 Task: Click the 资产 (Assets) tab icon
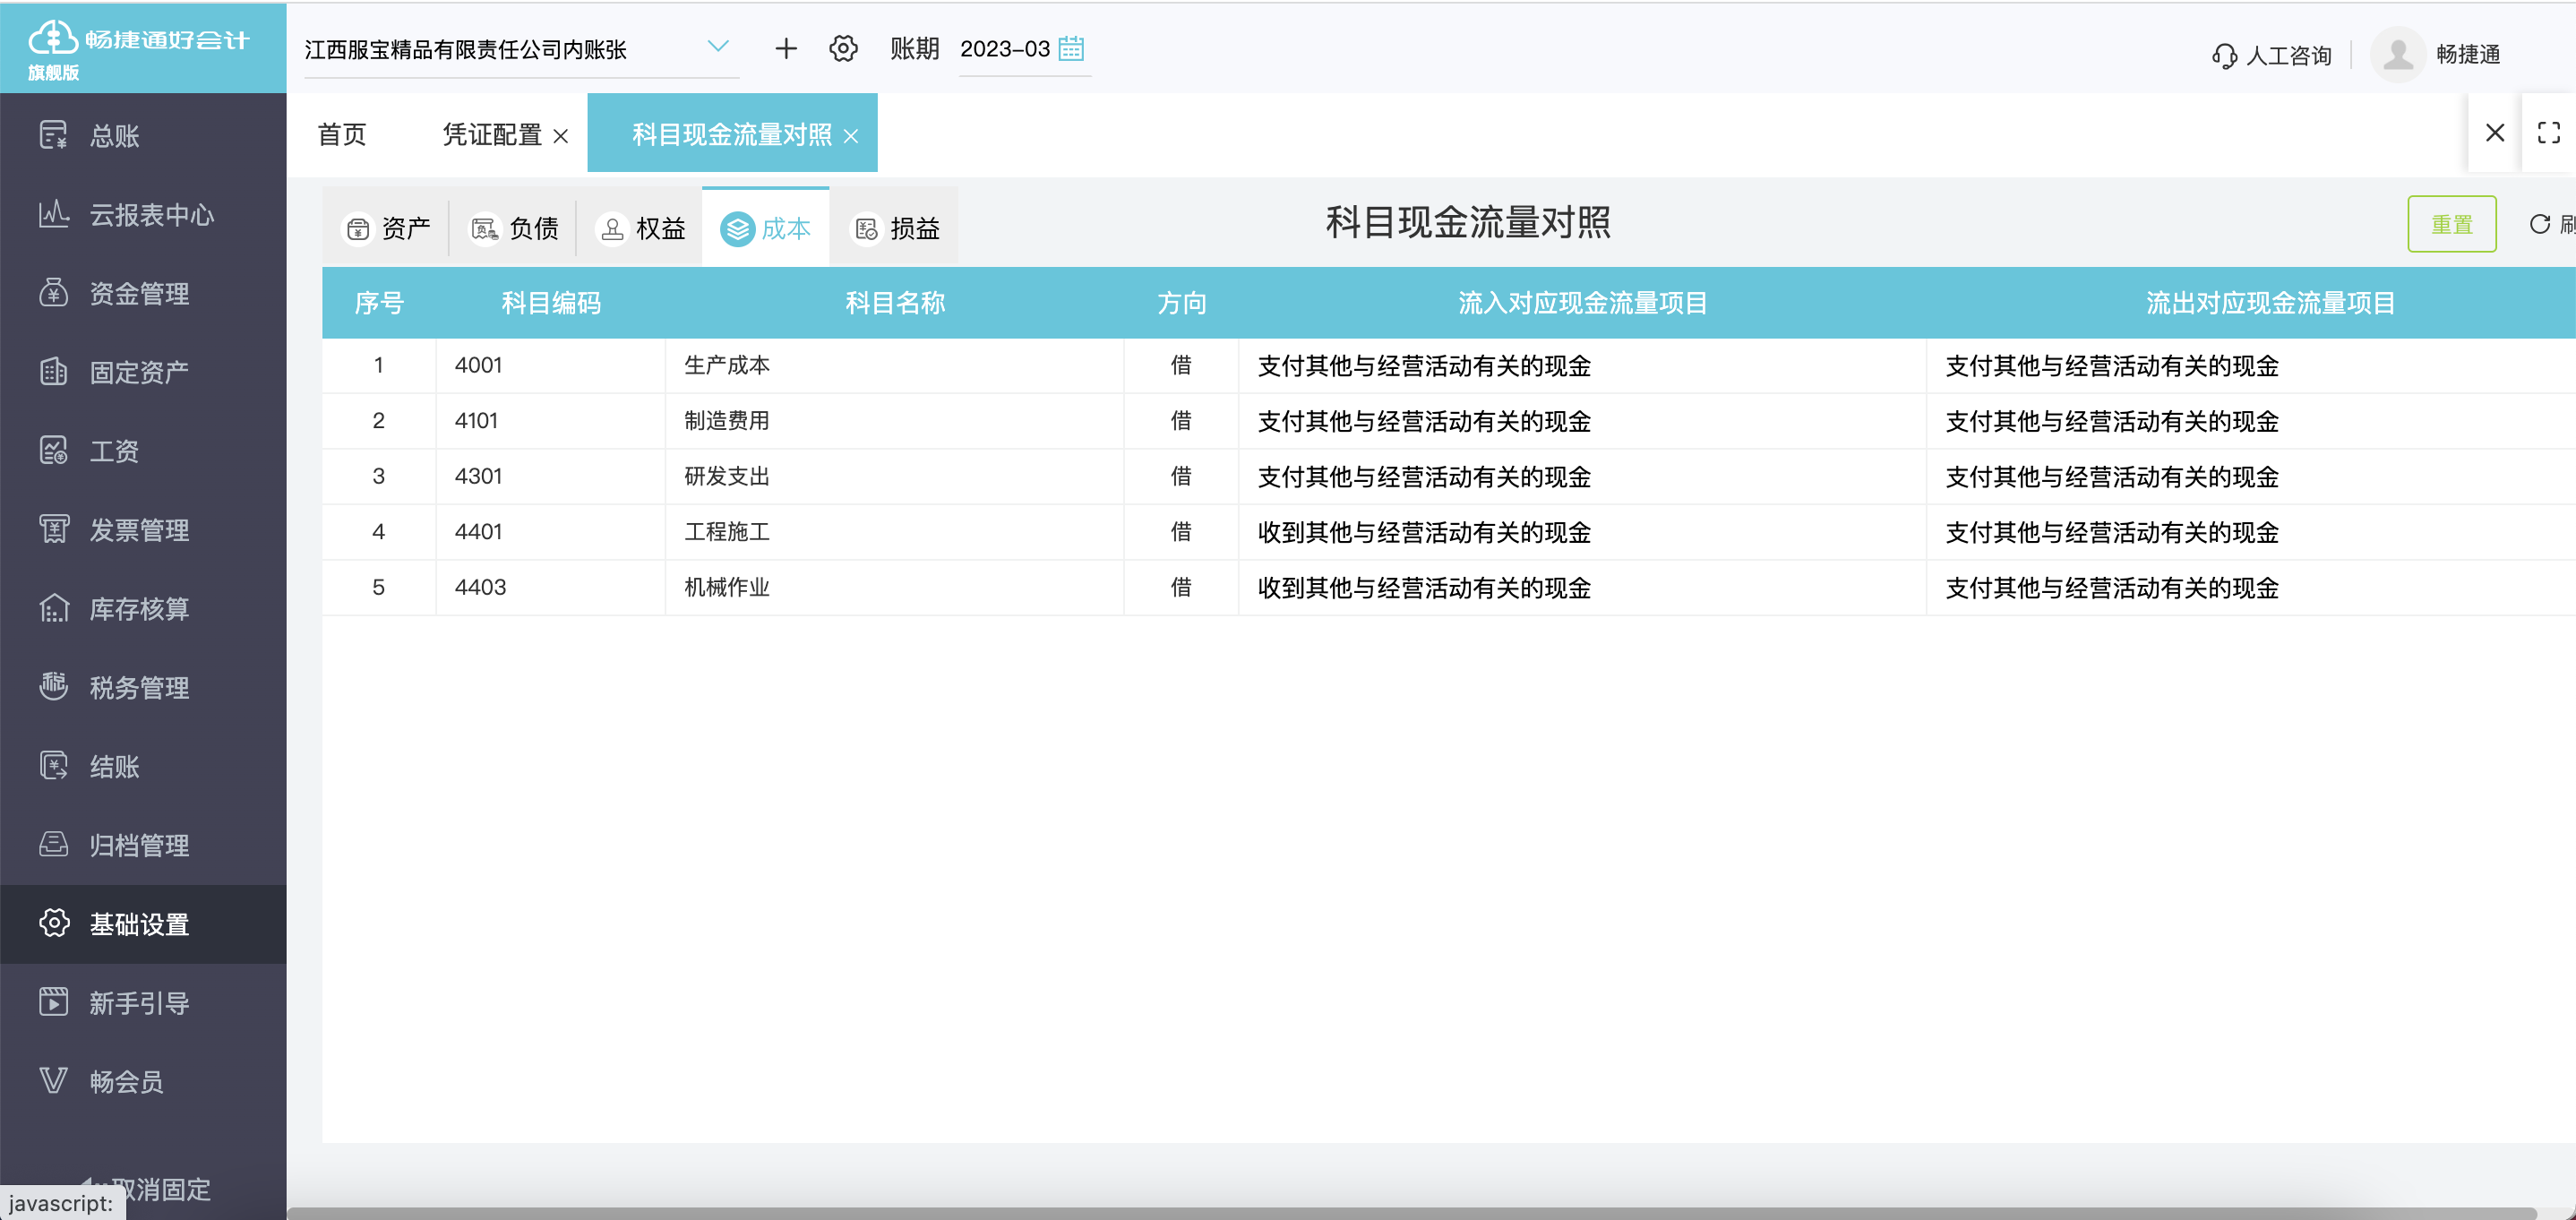coord(360,228)
